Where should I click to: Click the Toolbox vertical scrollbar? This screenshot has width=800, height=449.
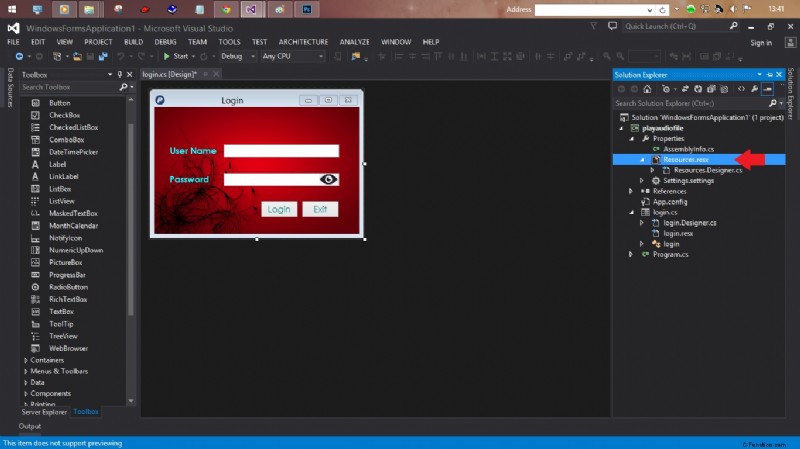(x=131, y=200)
